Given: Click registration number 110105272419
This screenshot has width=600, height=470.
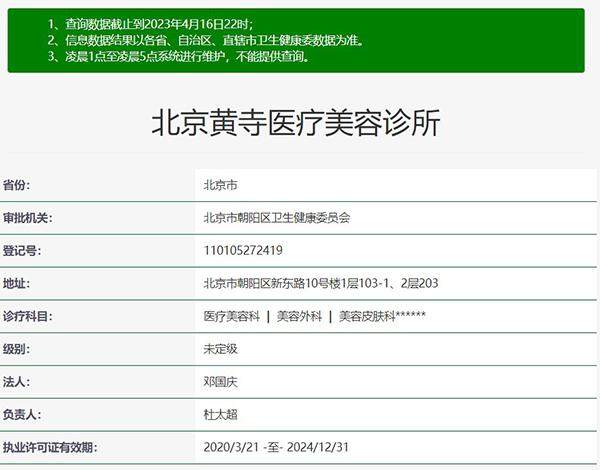Looking at the screenshot, I should click(x=243, y=251).
